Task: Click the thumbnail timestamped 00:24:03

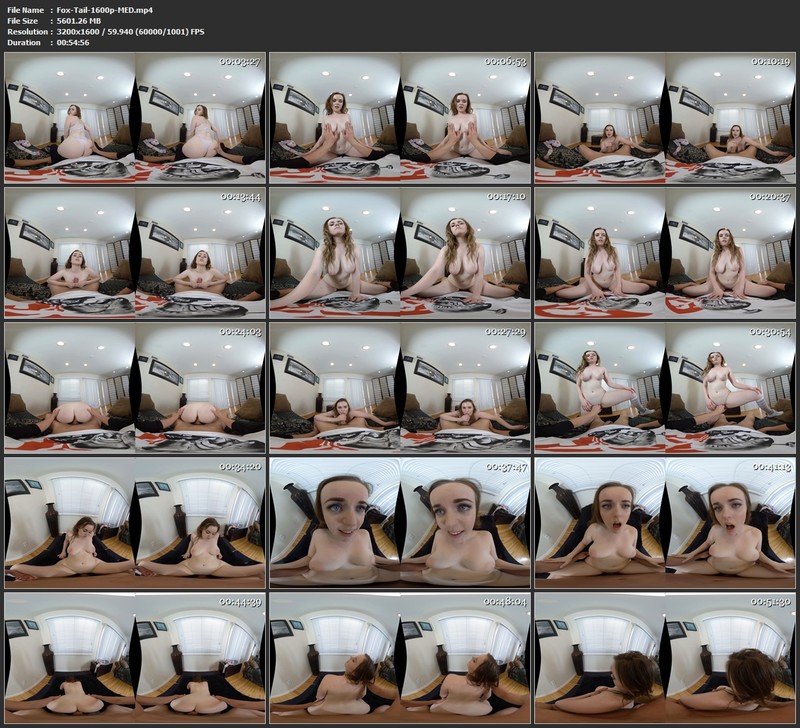Action: point(135,387)
